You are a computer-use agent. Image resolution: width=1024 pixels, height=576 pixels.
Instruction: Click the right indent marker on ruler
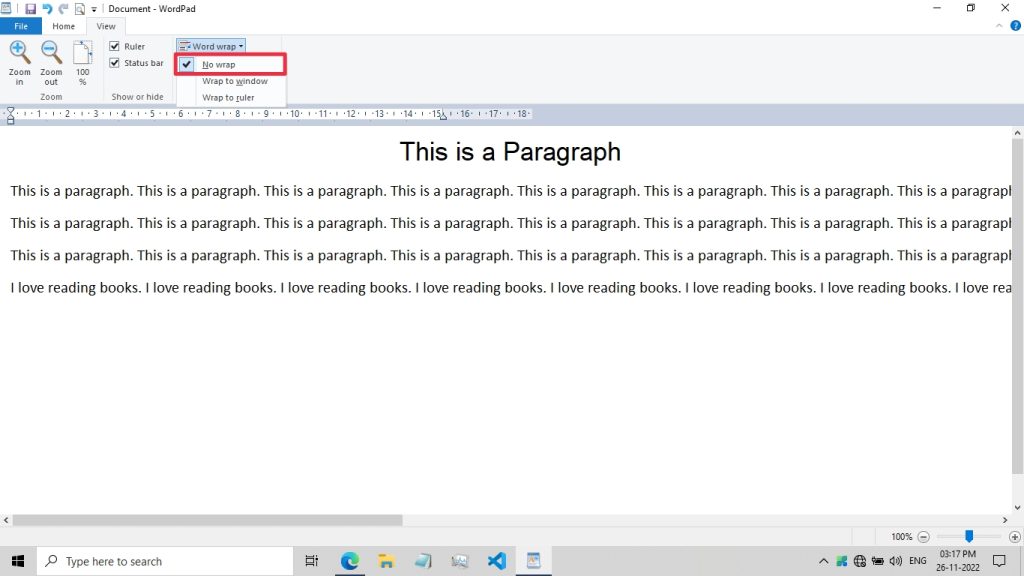coord(443,116)
